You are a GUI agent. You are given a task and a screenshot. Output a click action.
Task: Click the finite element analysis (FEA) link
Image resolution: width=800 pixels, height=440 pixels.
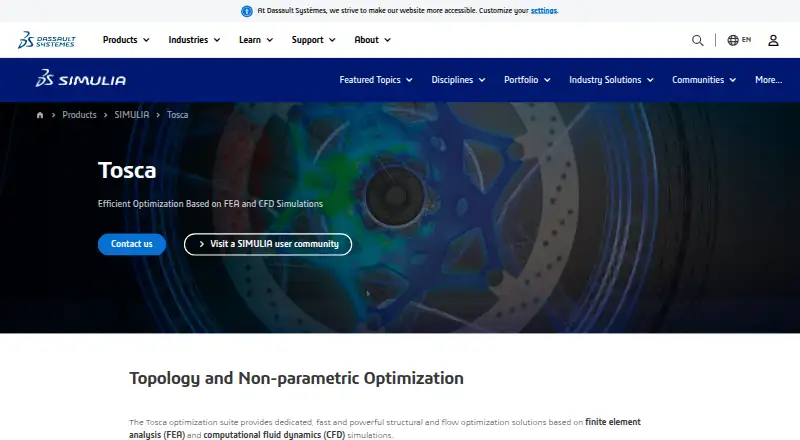pyautogui.click(x=385, y=428)
